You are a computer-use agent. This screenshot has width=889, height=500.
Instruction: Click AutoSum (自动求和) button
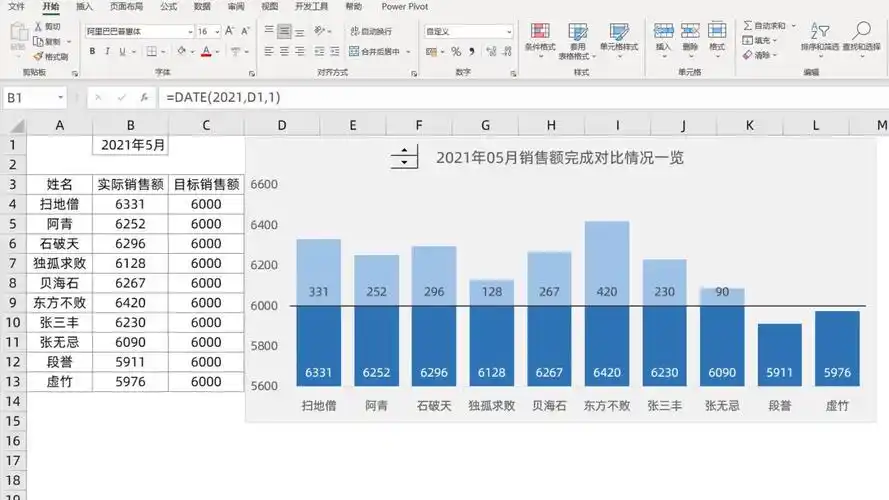768,25
